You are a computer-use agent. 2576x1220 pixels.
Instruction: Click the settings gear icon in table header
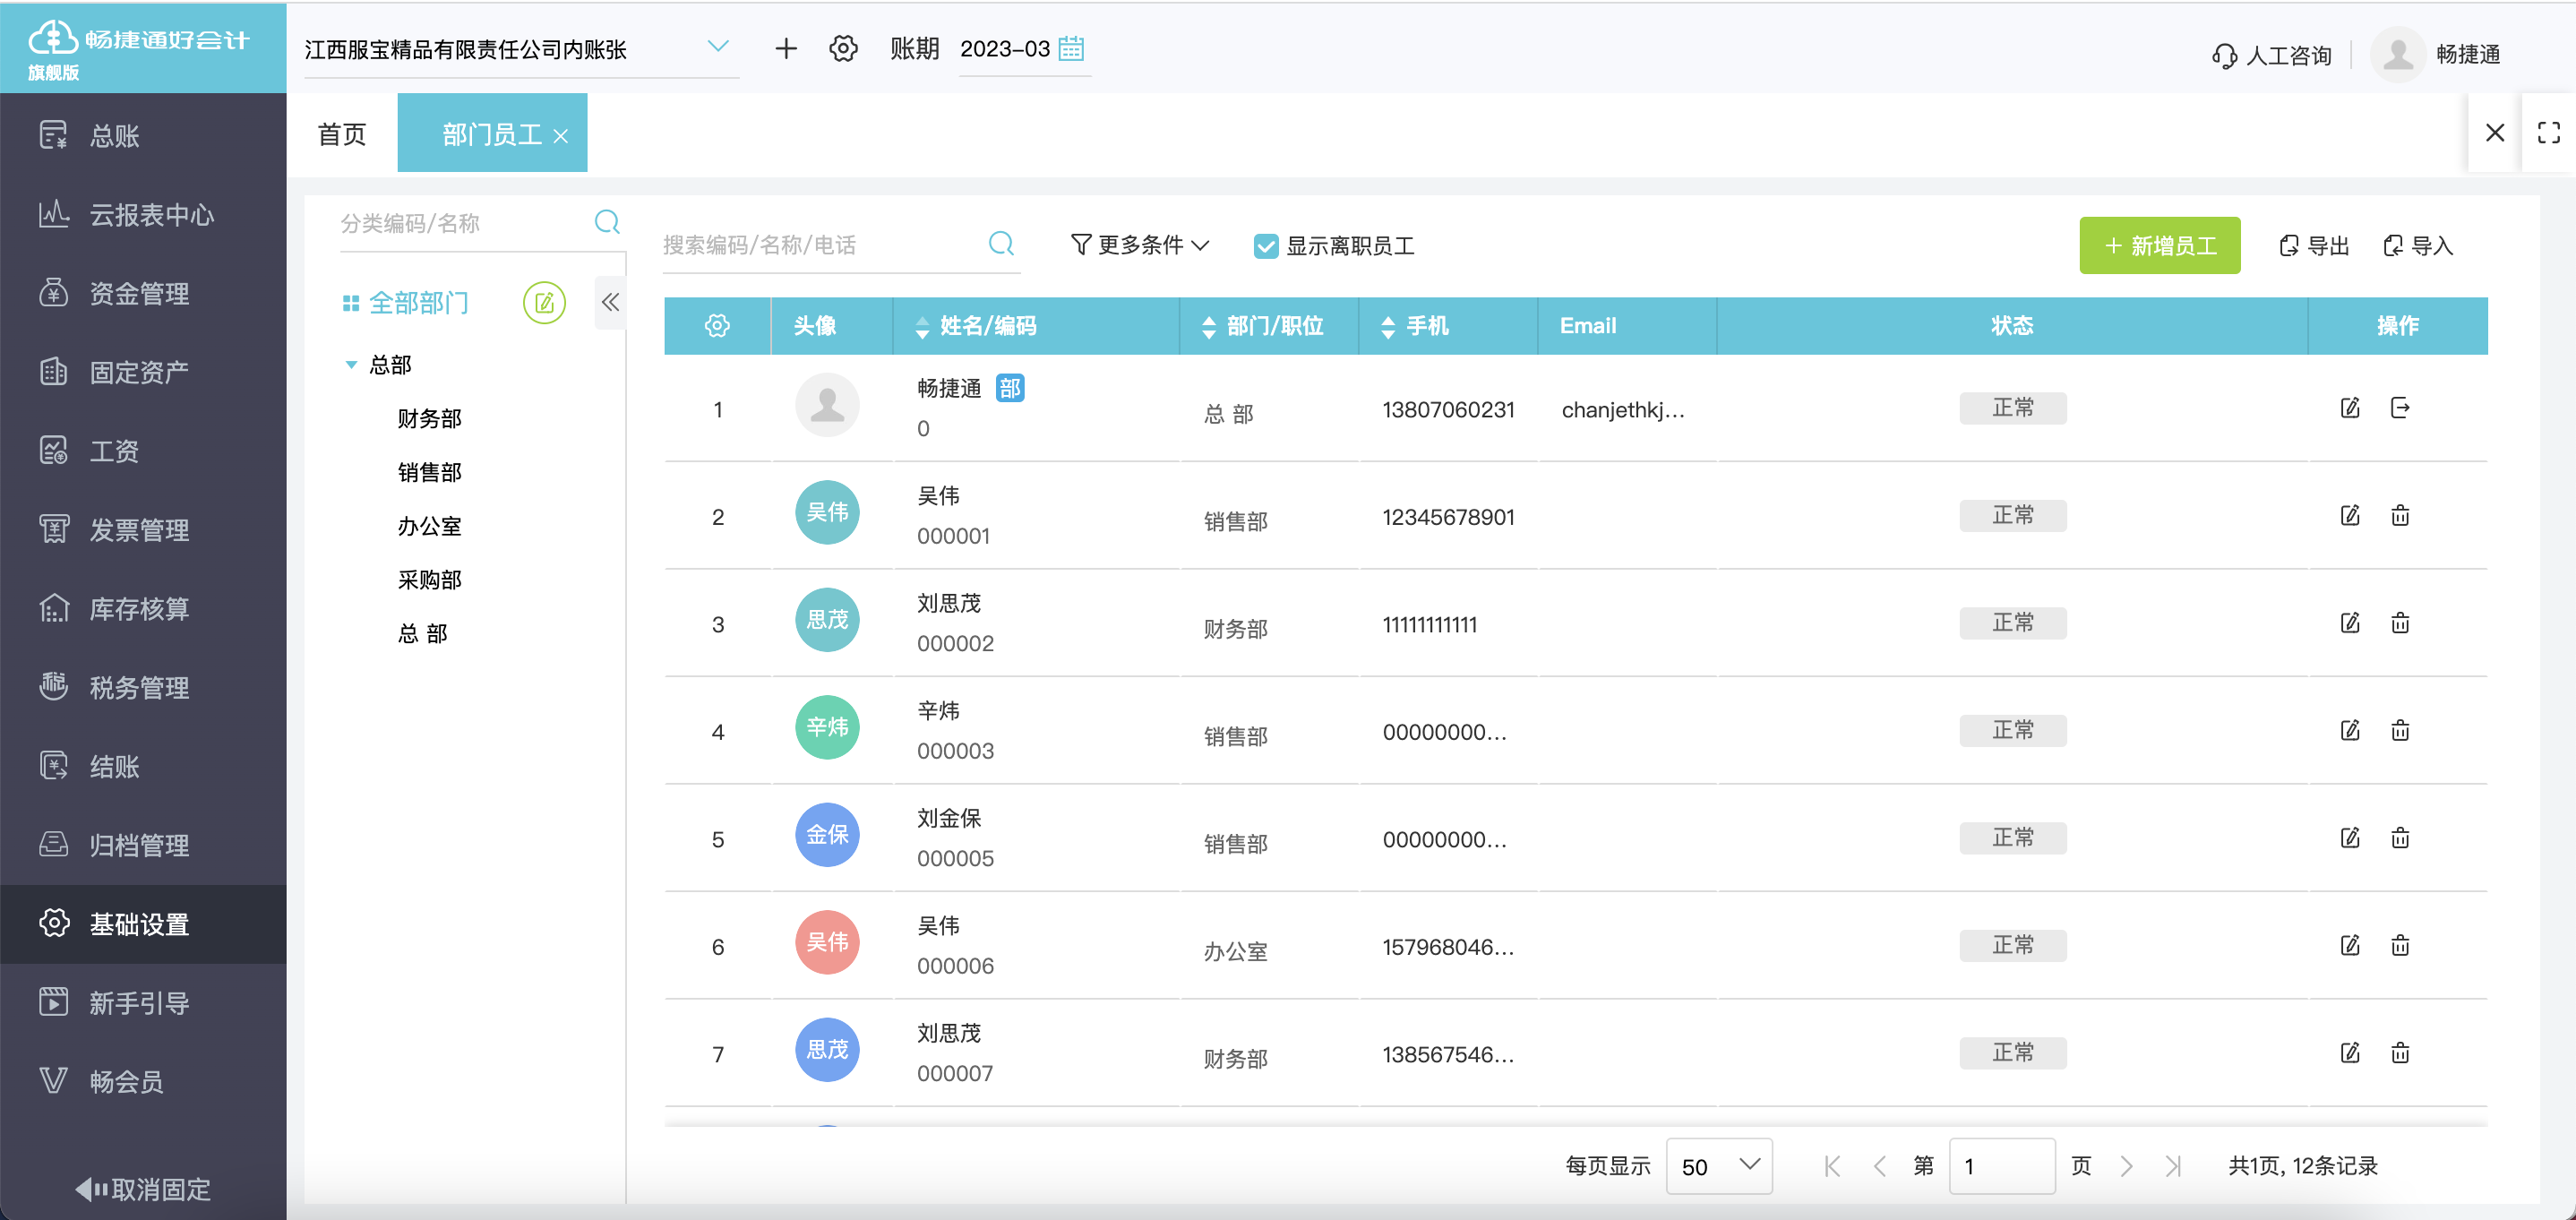tap(718, 327)
